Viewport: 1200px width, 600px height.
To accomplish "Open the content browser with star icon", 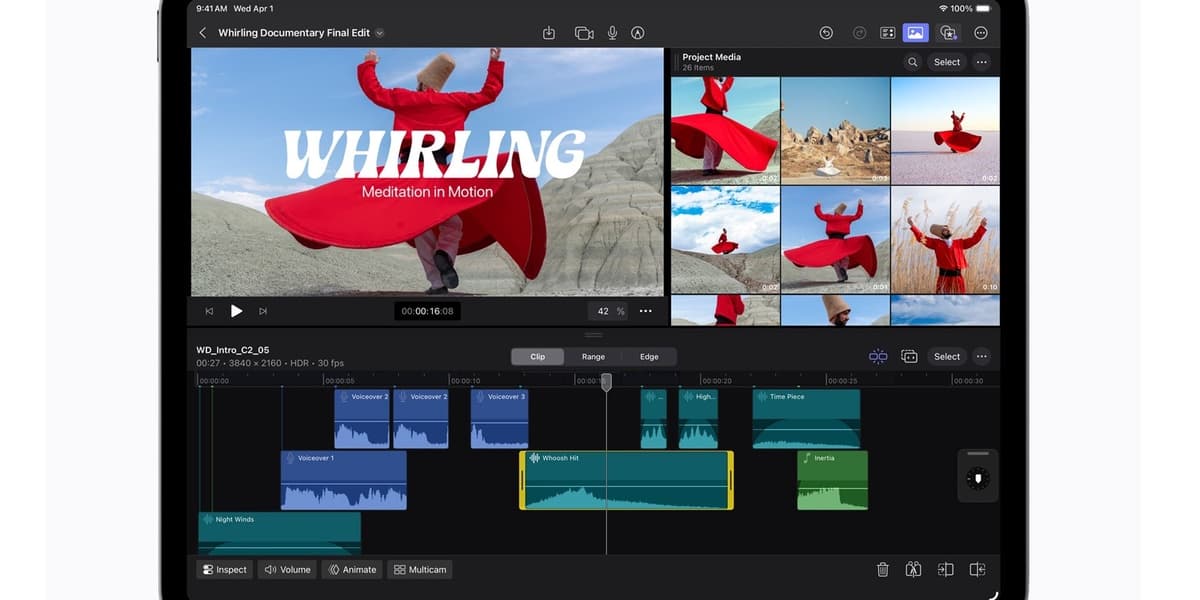I will coord(948,33).
